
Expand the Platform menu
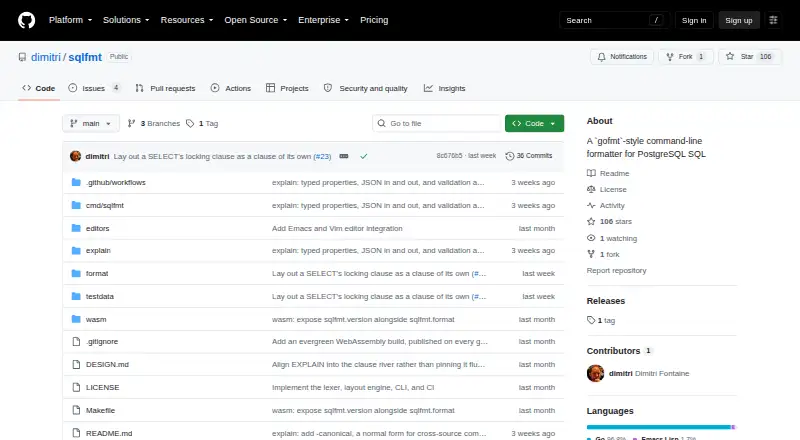[x=70, y=20]
